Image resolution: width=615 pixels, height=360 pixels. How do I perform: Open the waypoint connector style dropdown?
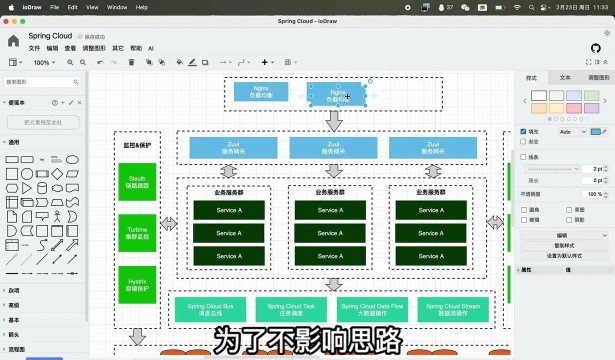tap(244, 62)
